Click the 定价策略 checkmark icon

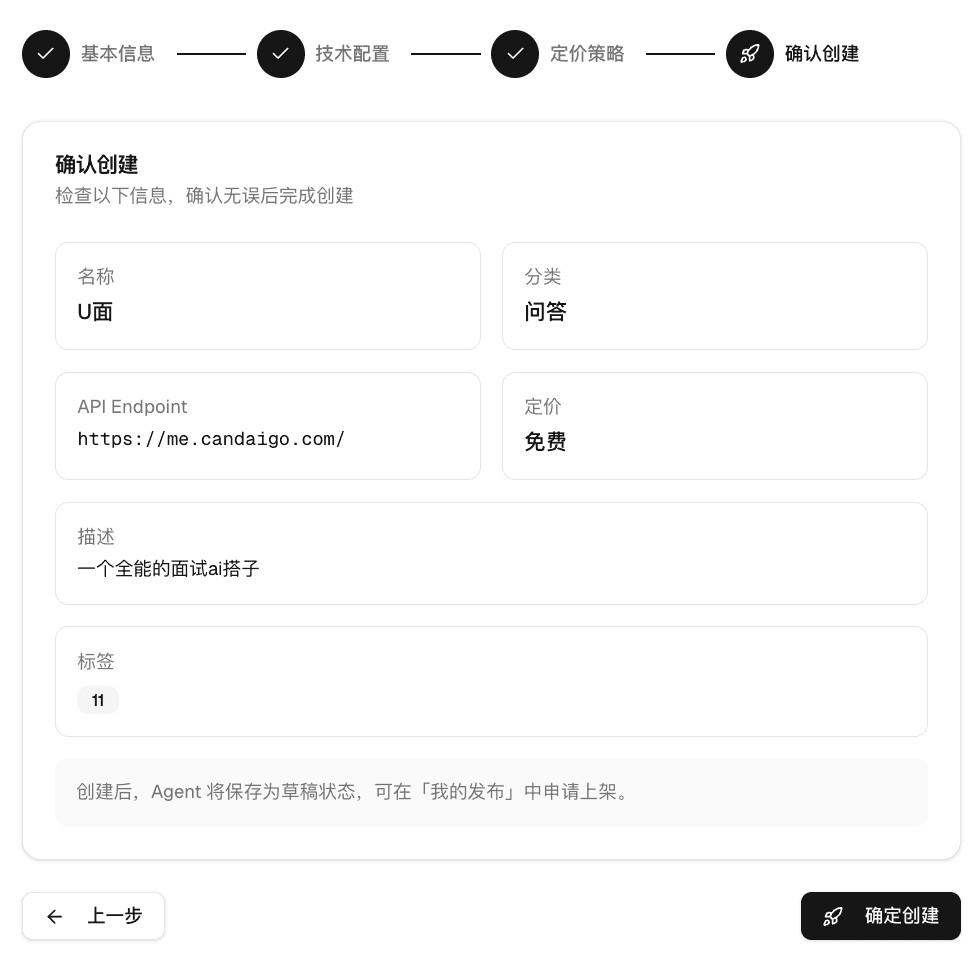pyautogui.click(x=515, y=54)
